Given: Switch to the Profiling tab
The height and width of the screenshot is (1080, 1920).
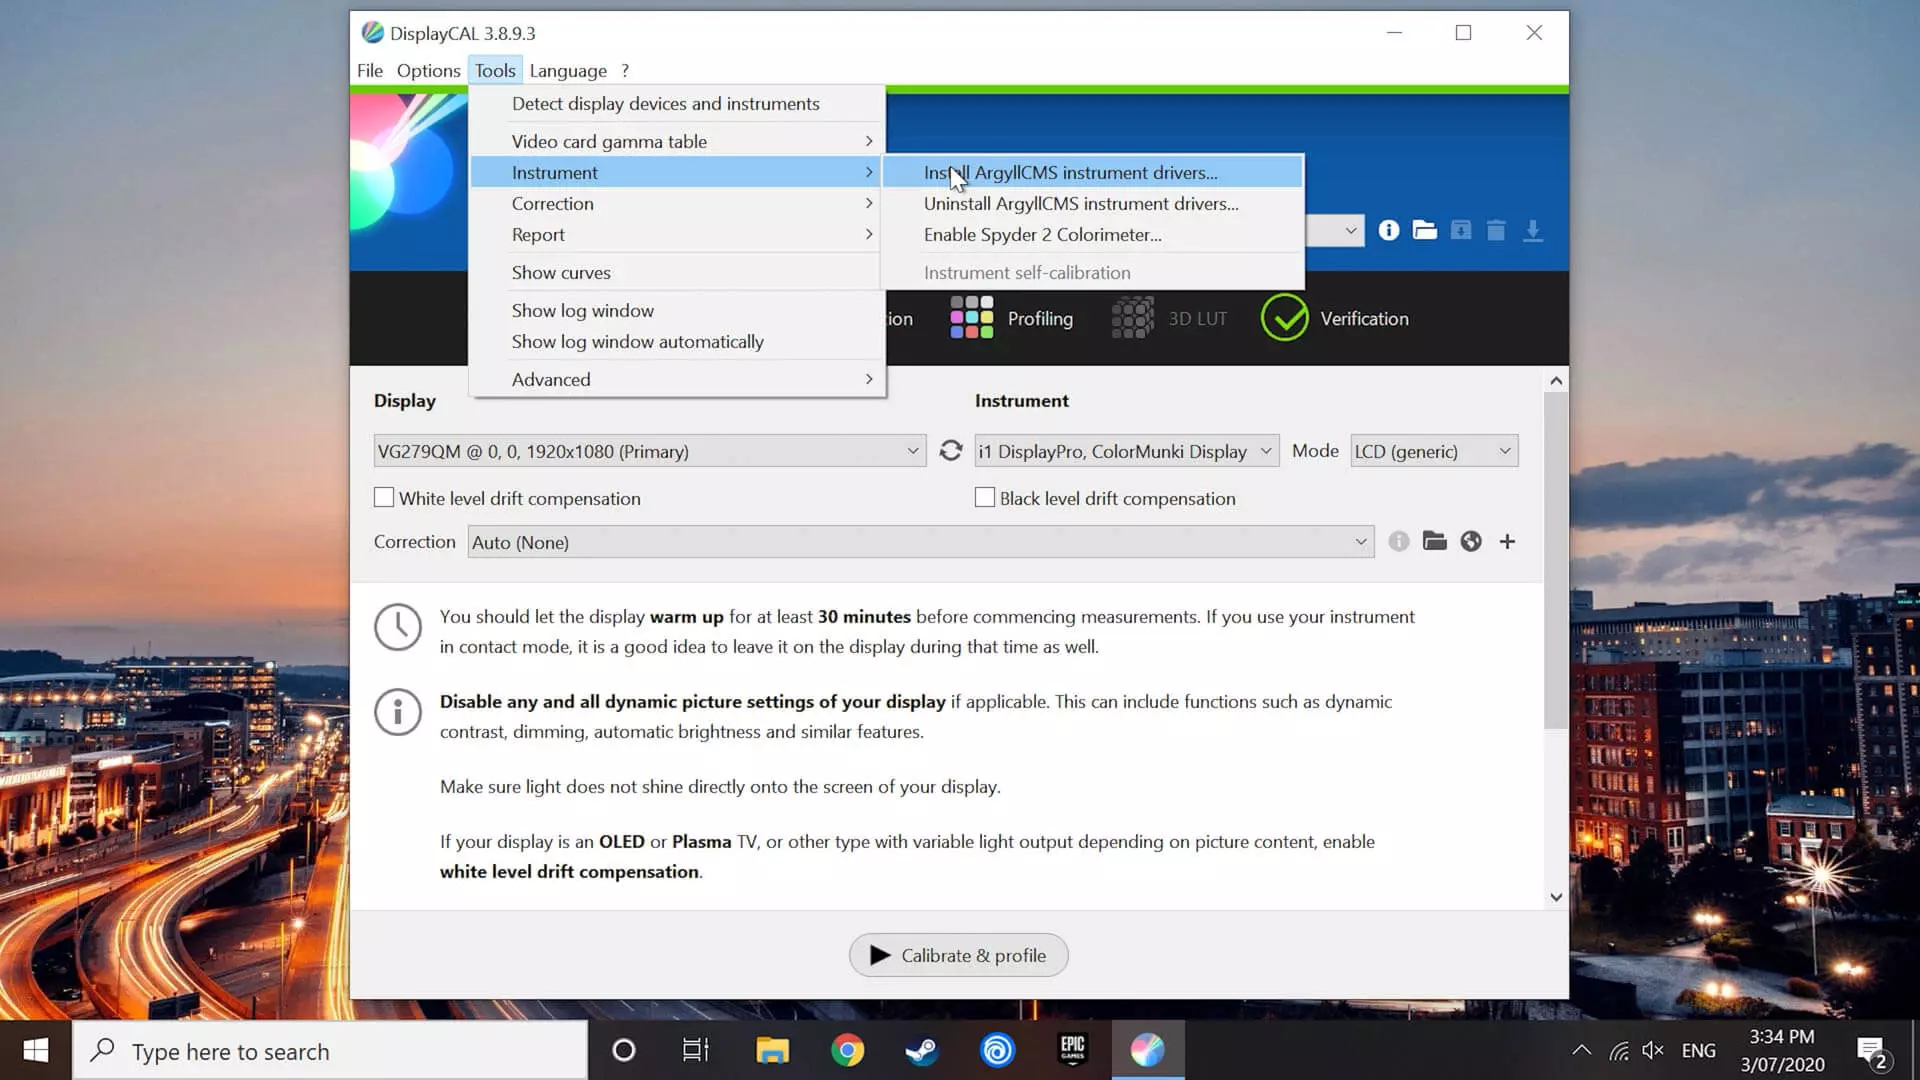Looking at the screenshot, I should pos(1040,318).
